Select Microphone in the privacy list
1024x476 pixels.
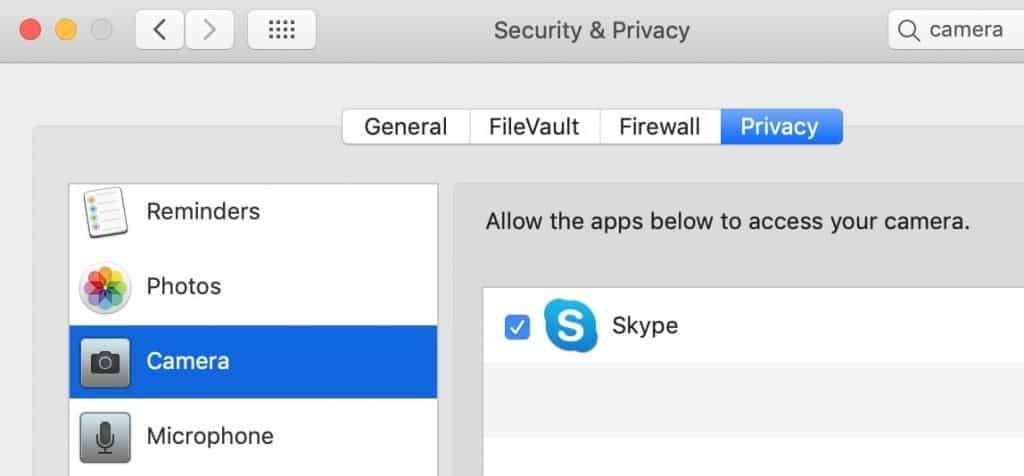(x=253, y=437)
